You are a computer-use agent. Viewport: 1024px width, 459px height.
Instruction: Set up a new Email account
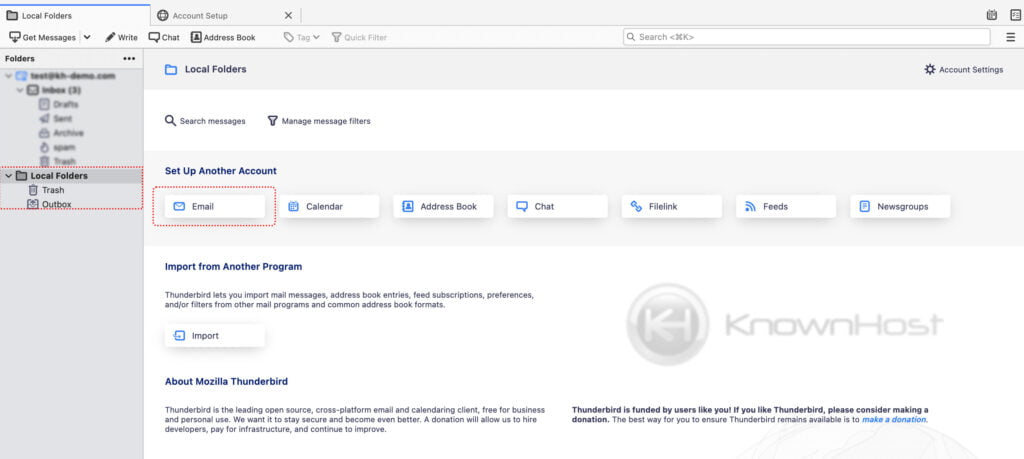point(215,206)
